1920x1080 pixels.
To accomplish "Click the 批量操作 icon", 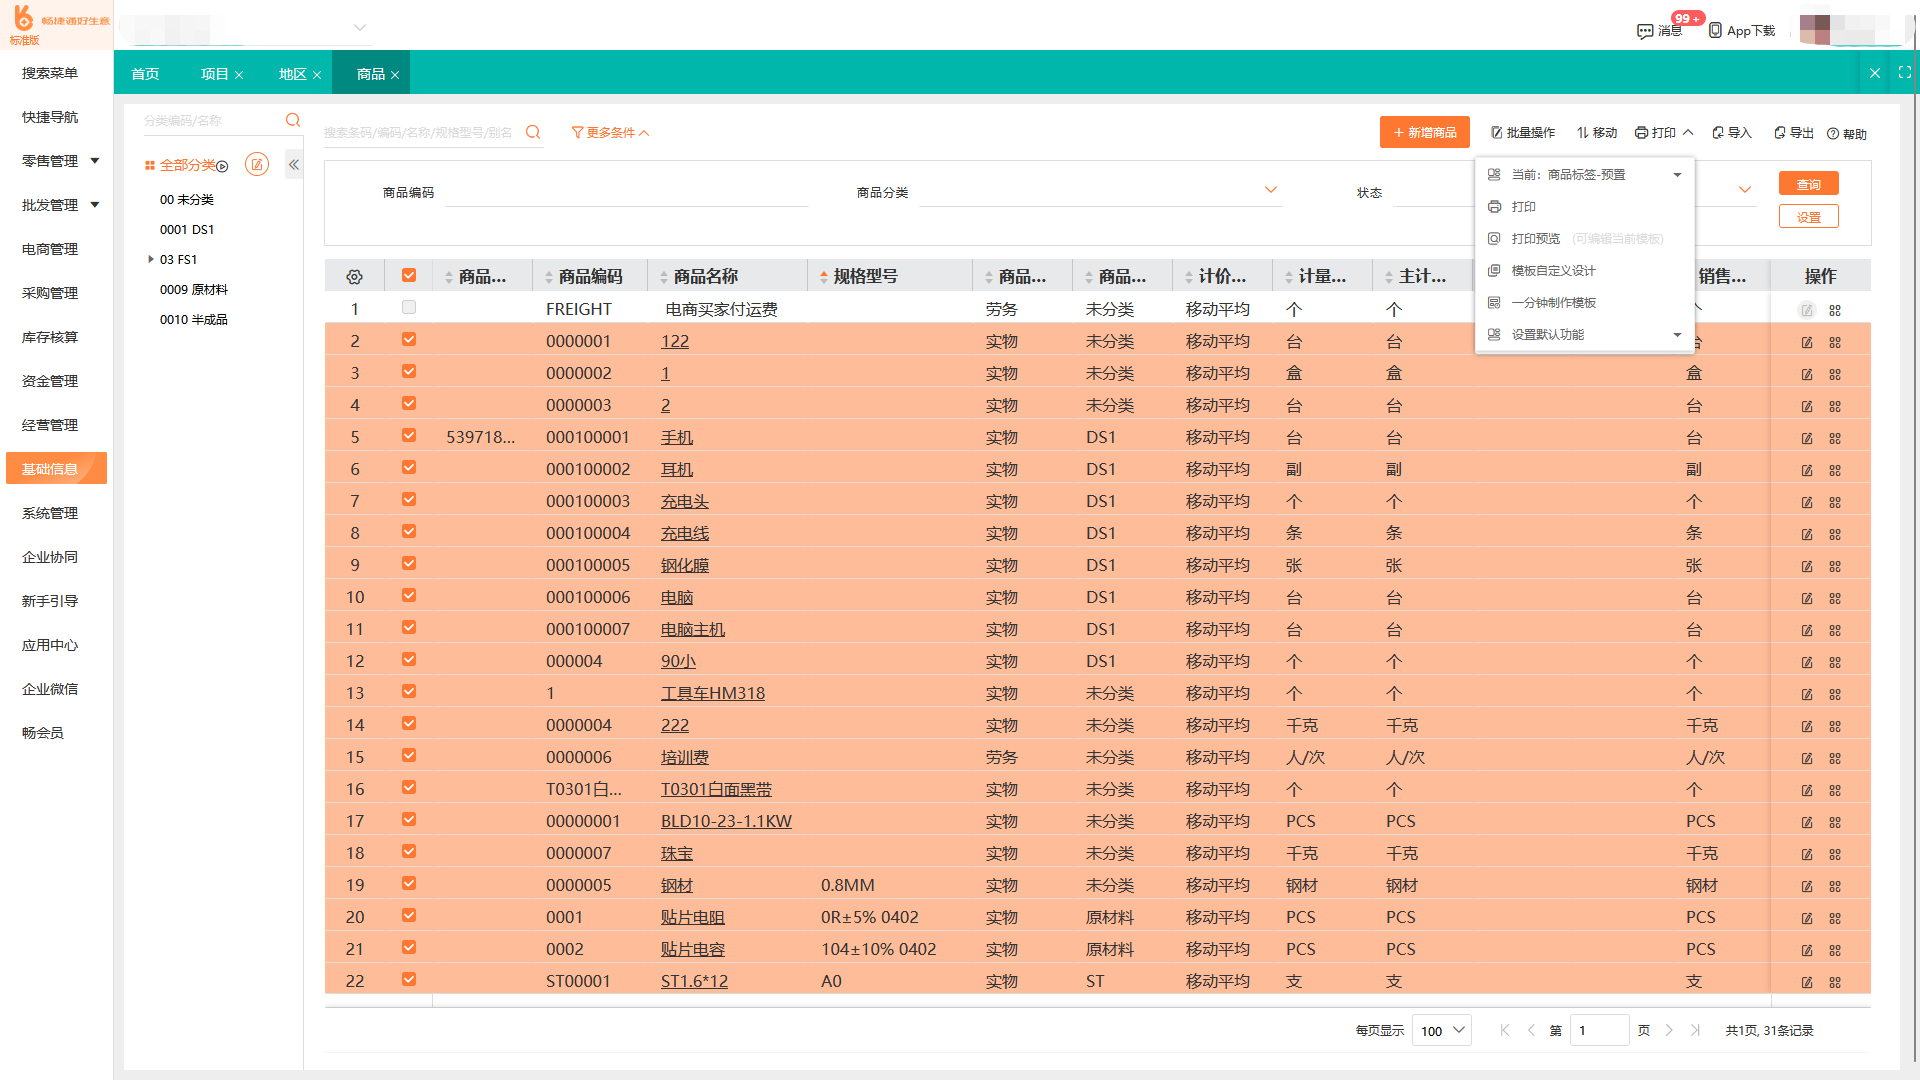I will tap(1497, 132).
